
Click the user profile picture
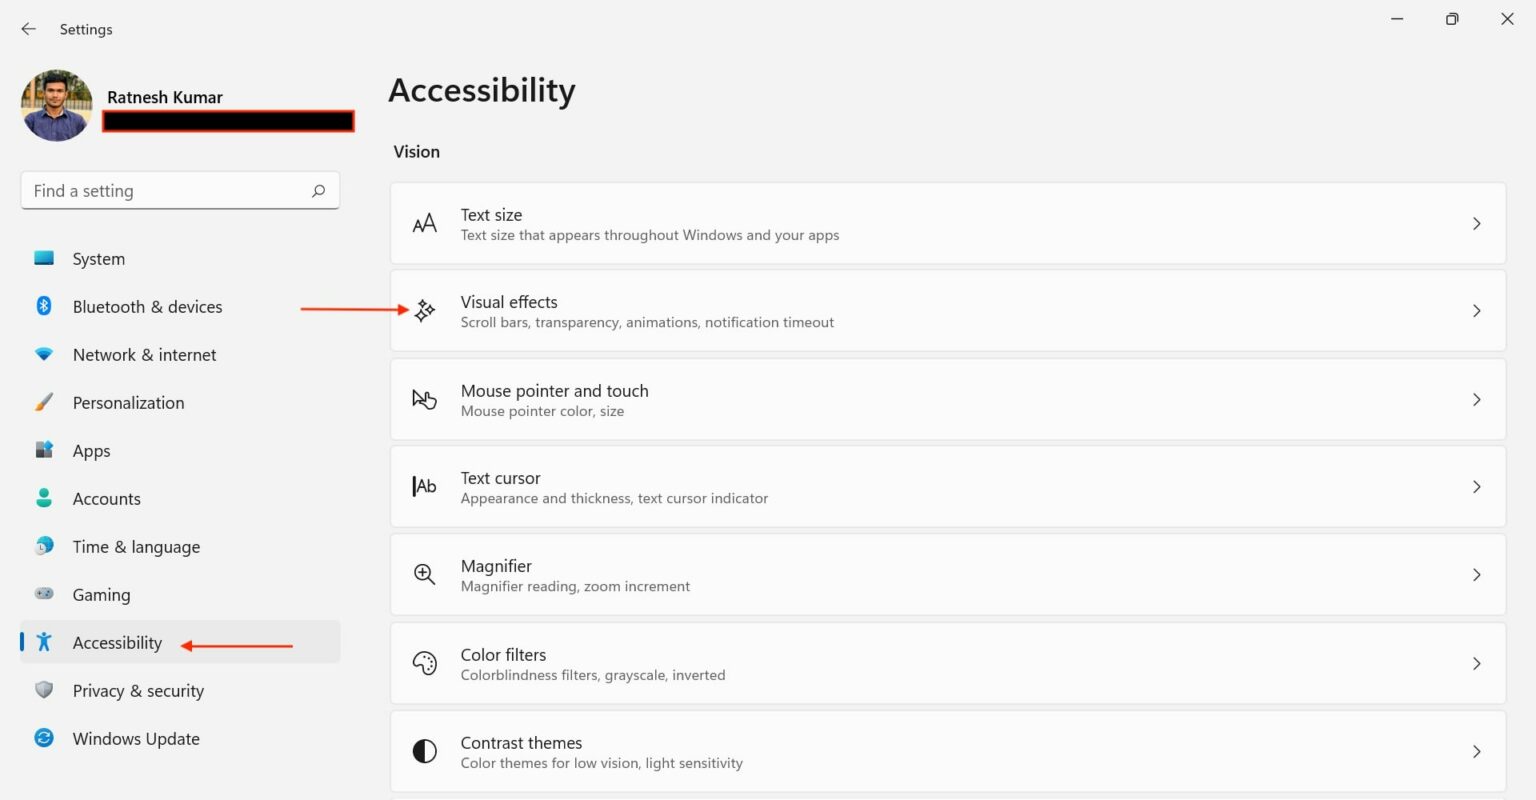pos(57,105)
